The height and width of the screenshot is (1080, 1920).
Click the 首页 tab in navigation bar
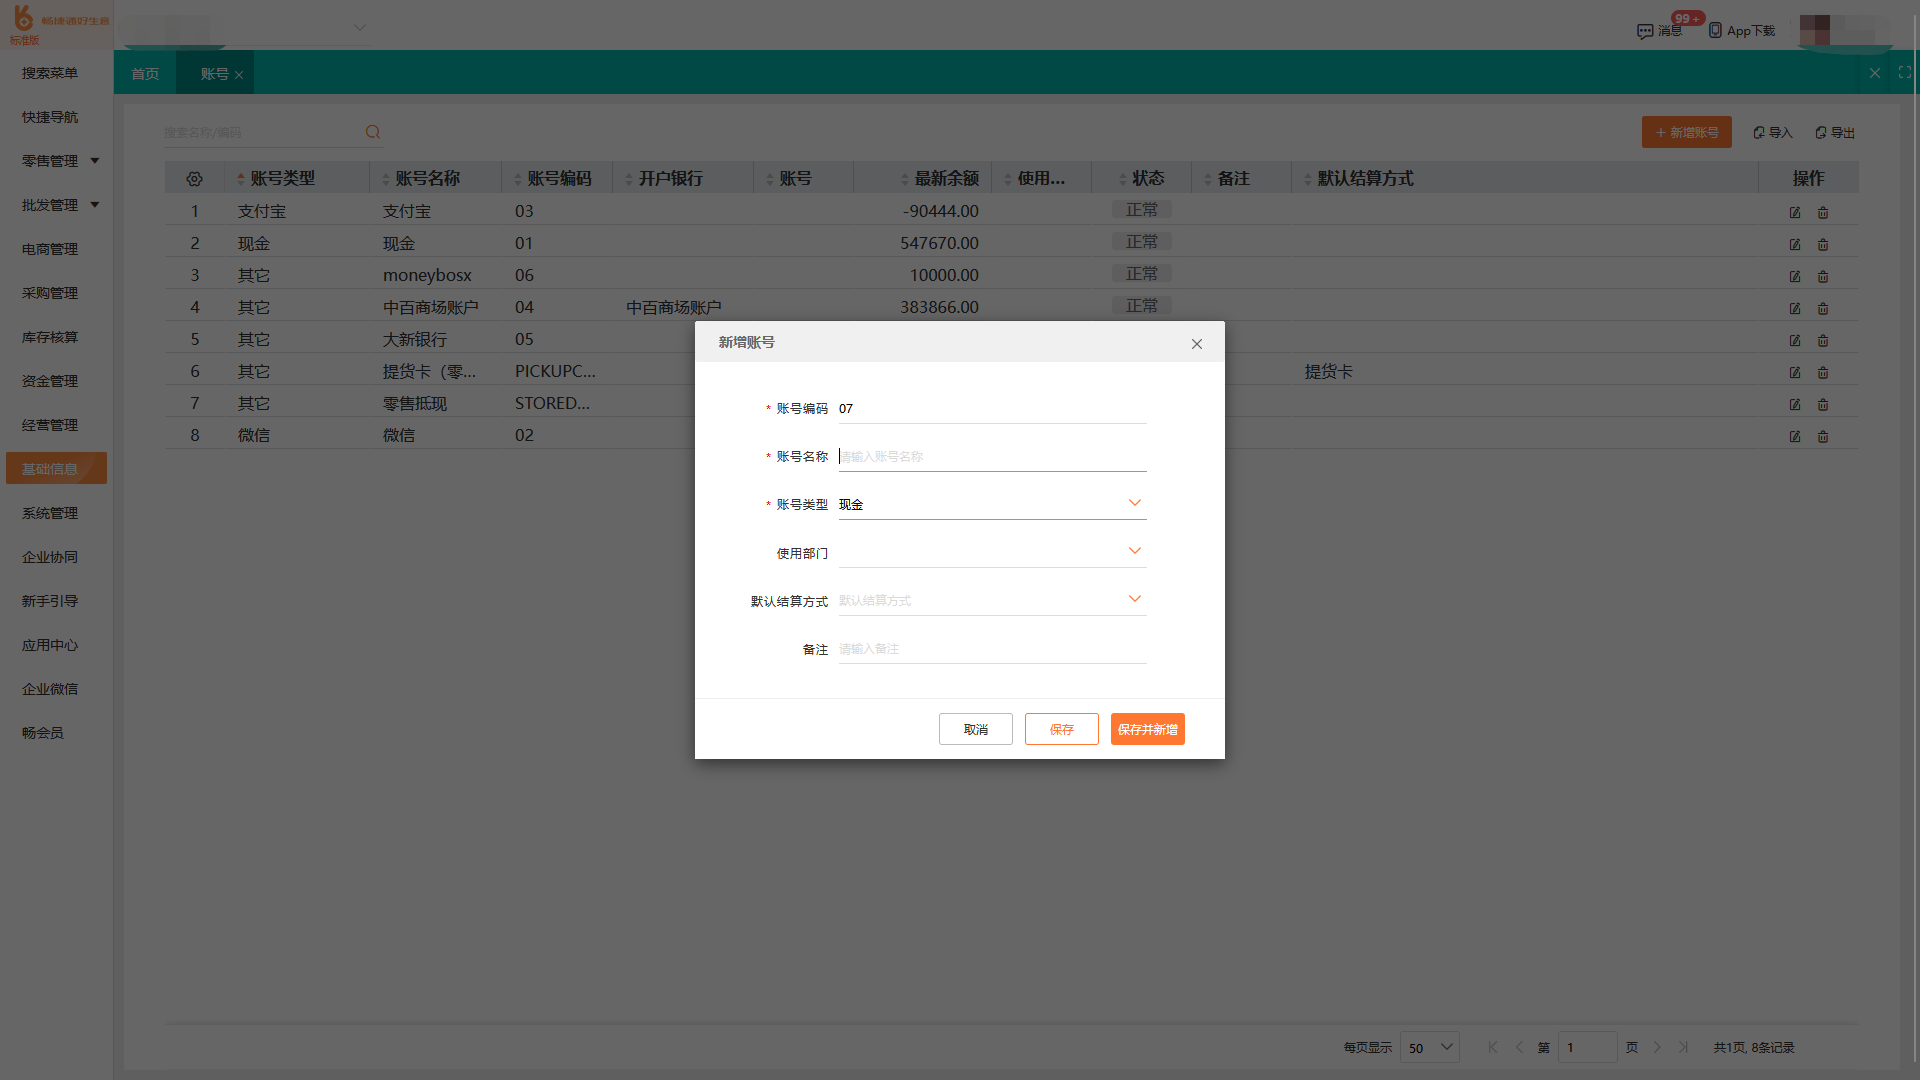(x=144, y=74)
